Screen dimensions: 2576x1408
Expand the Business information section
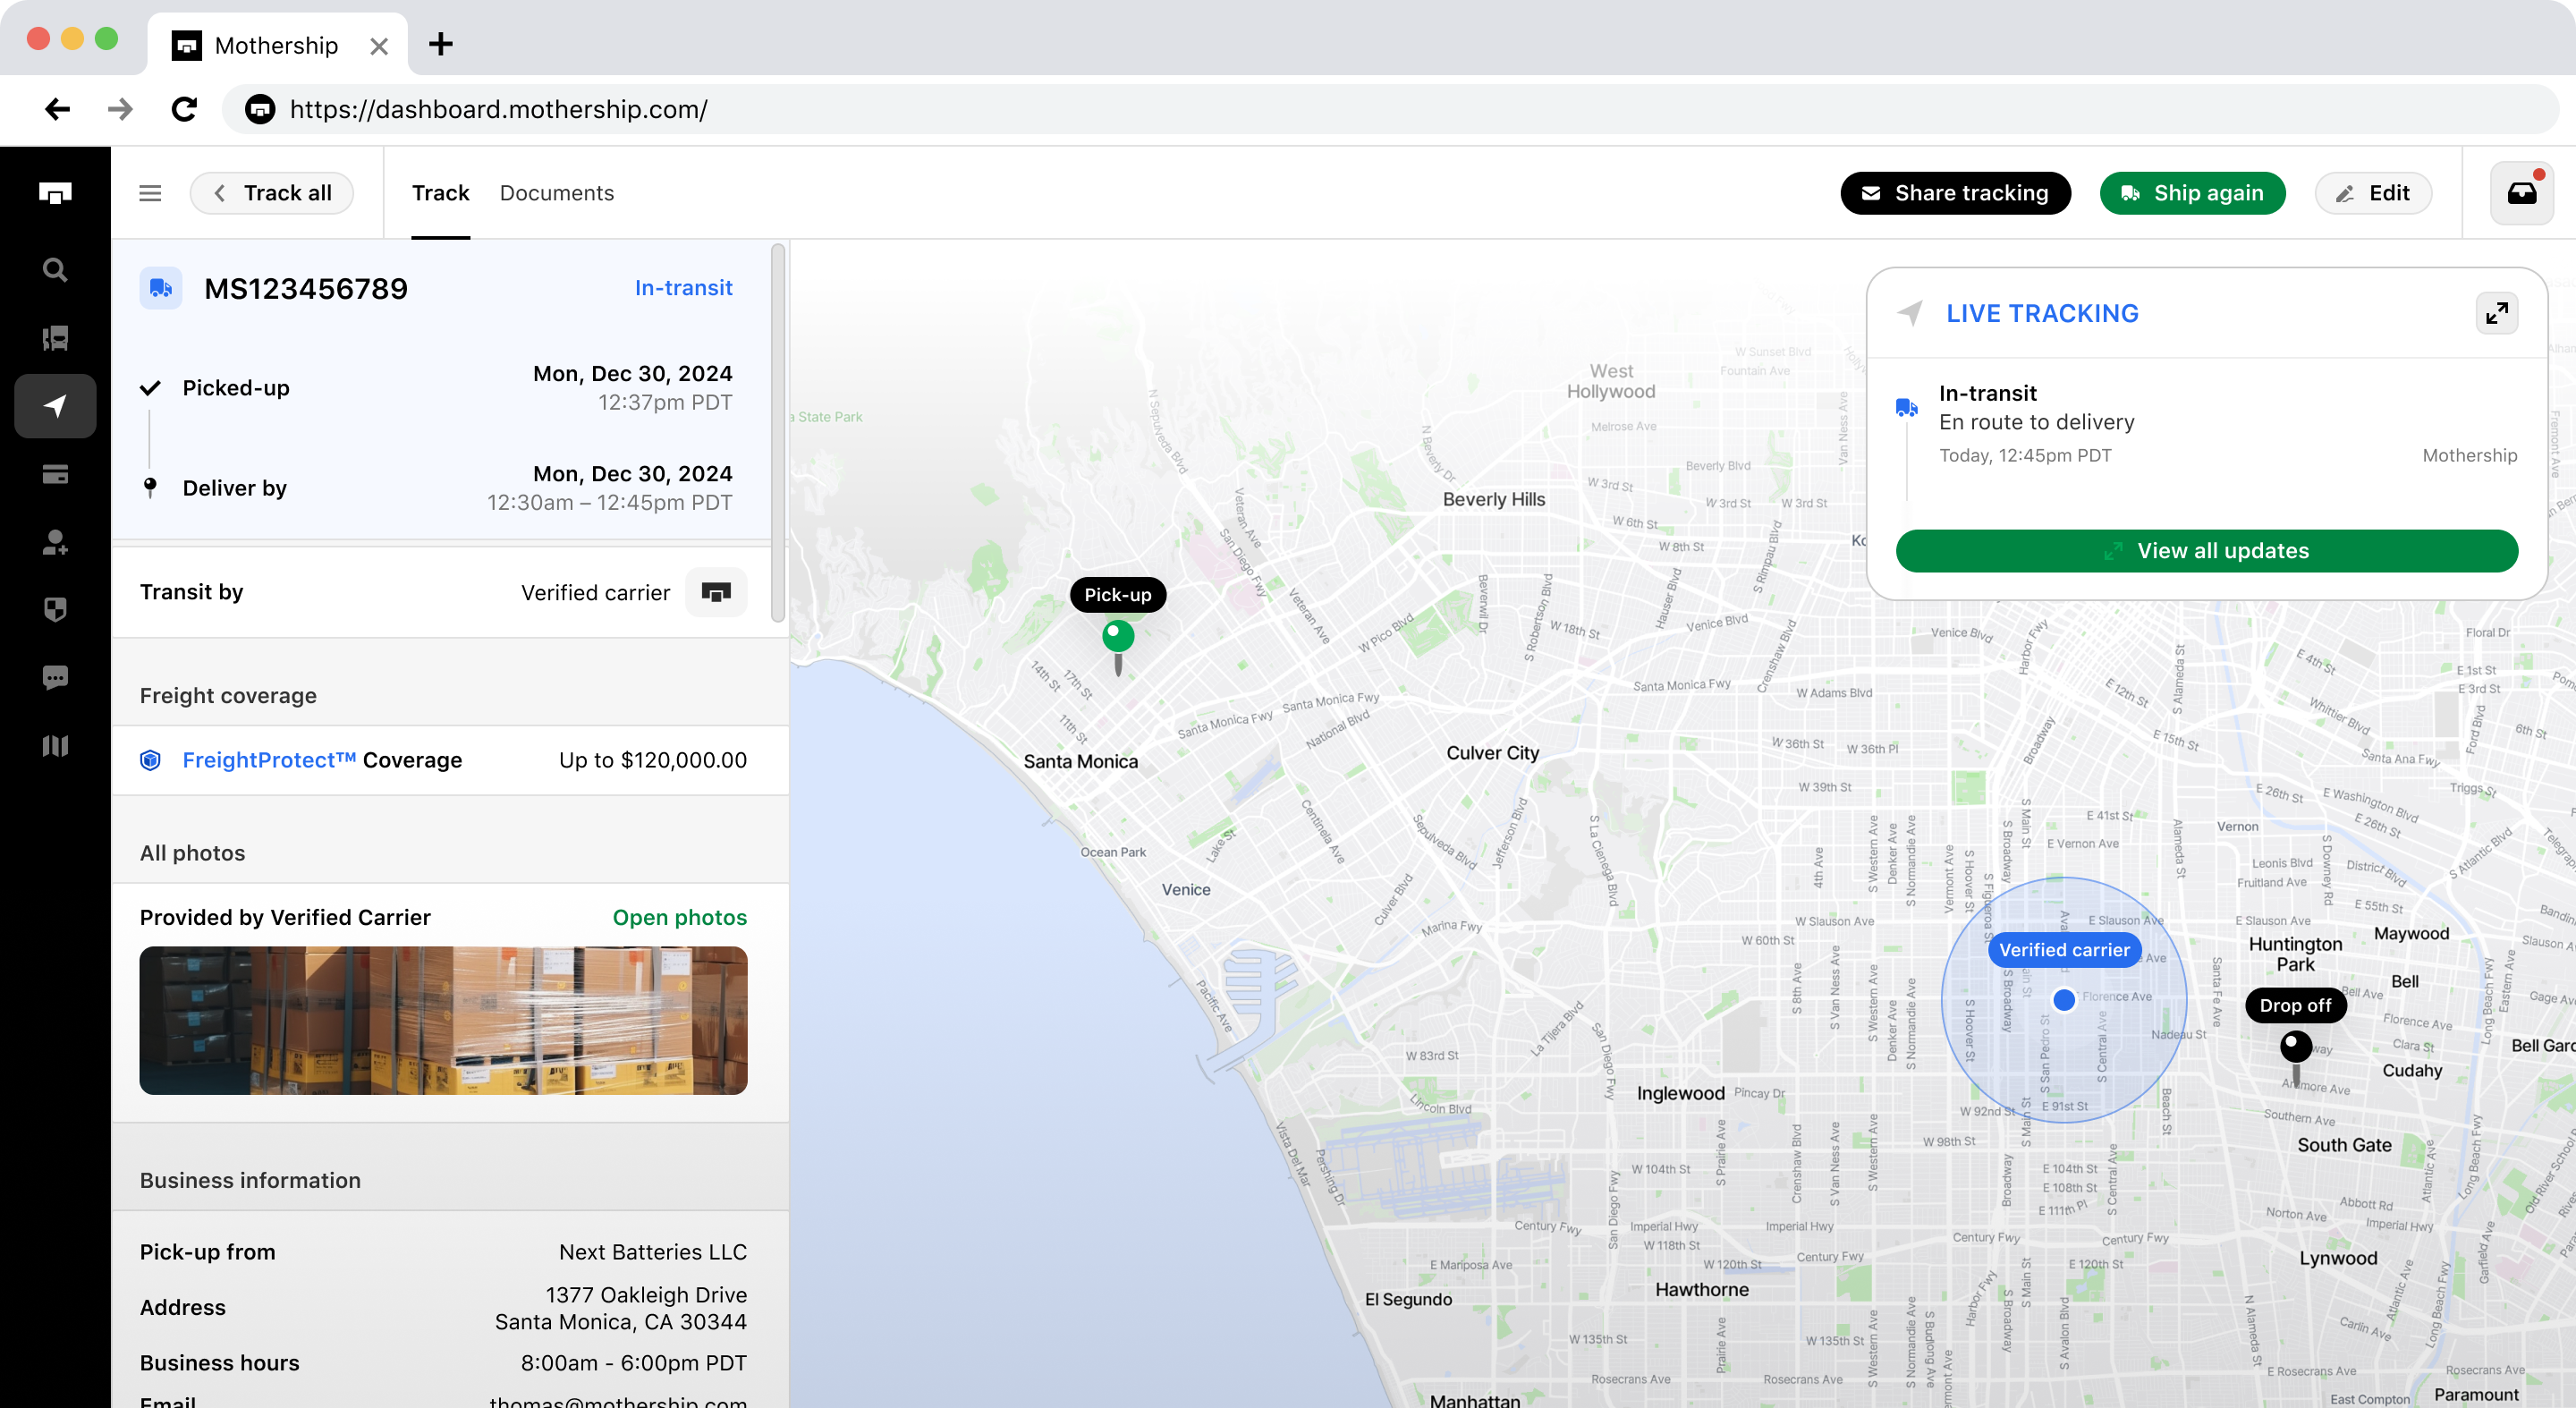[x=250, y=1179]
